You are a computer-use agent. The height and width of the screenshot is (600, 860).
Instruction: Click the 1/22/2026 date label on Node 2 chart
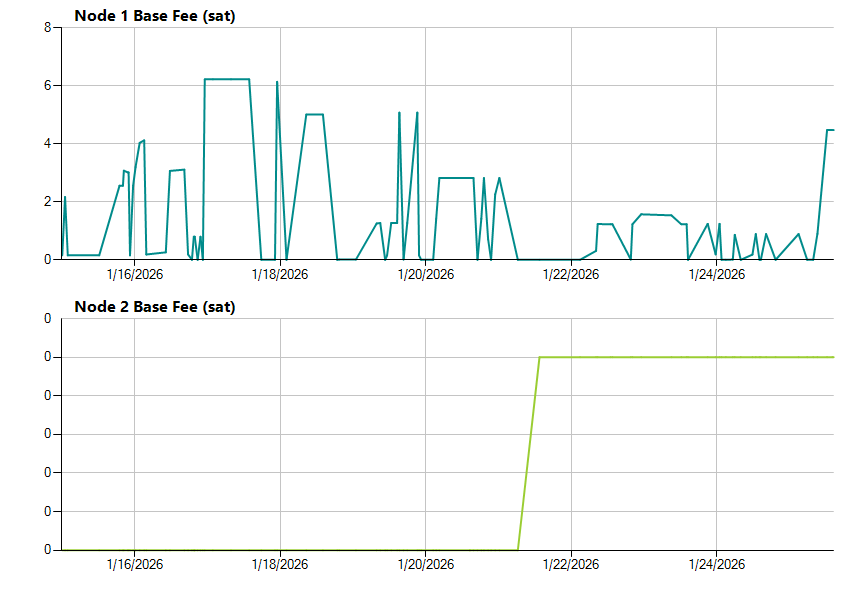click(571, 564)
